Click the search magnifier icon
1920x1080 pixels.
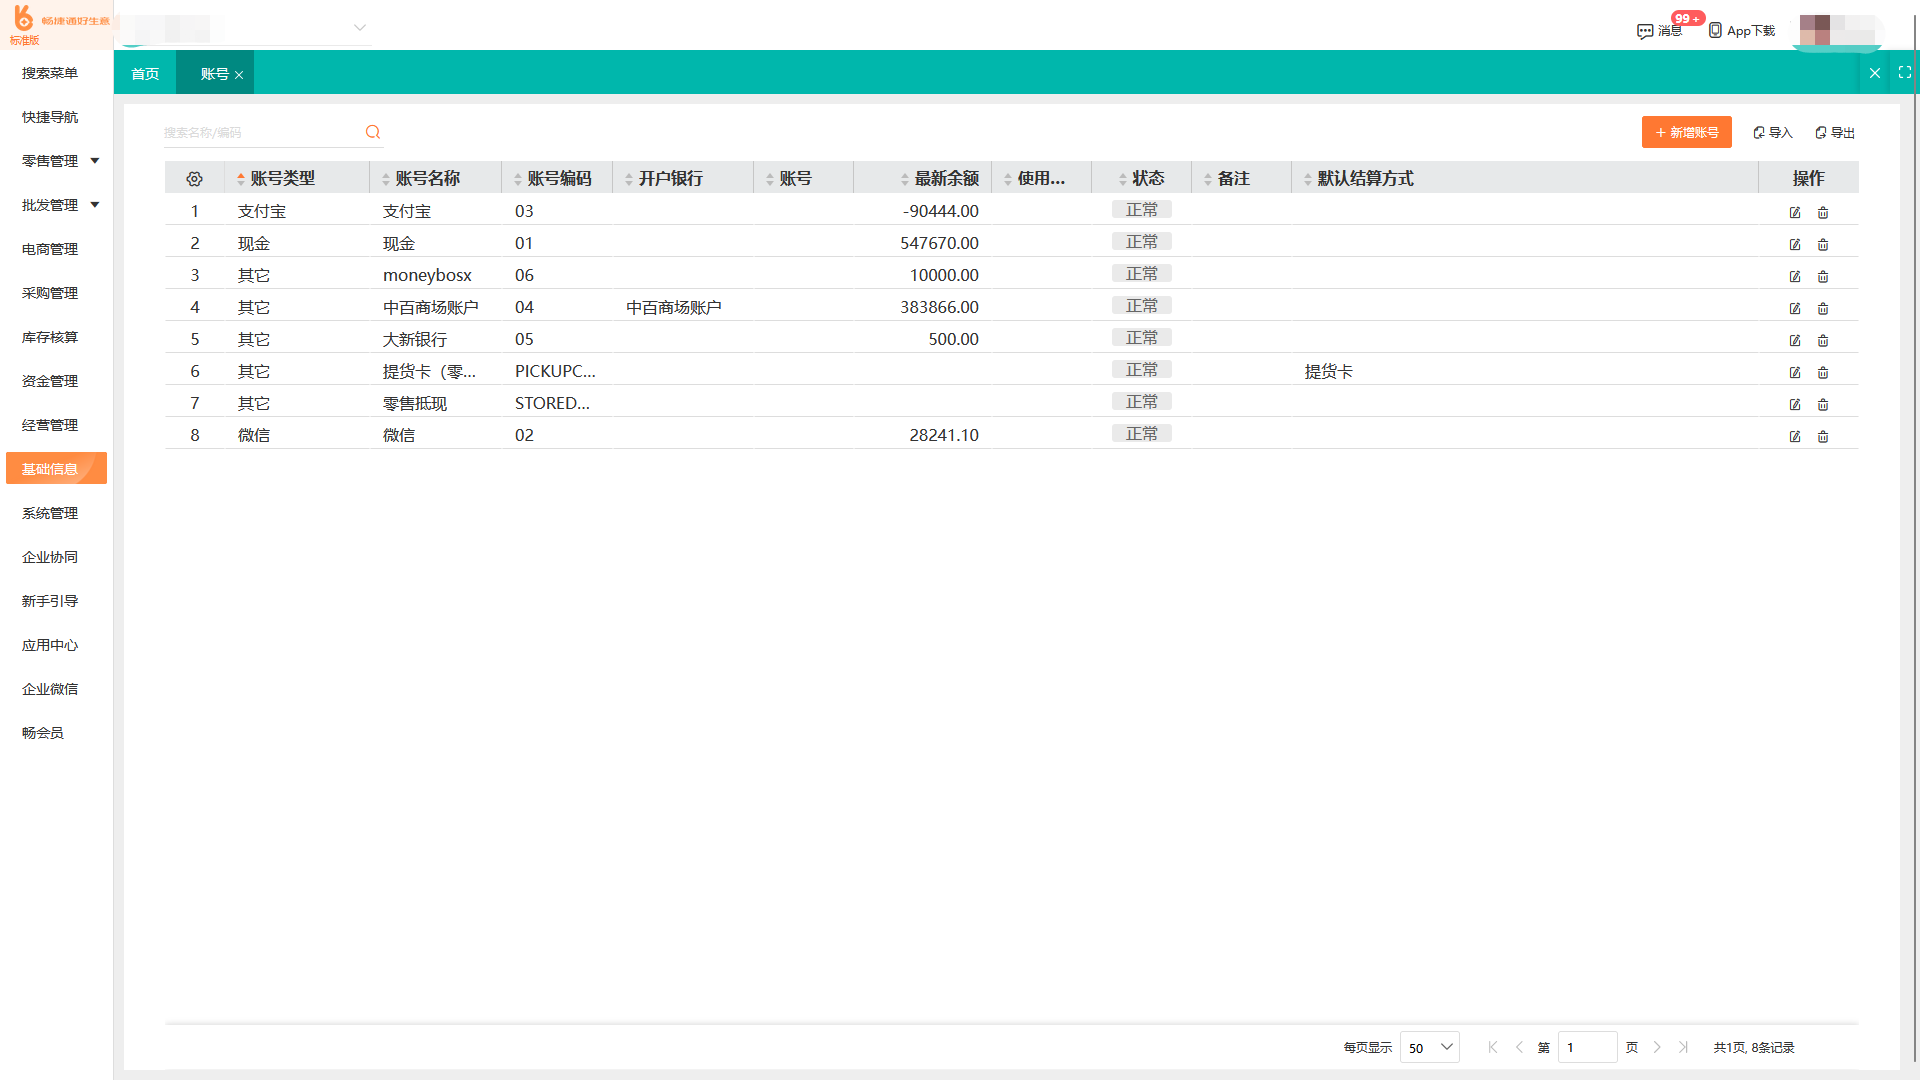(x=375, y=132)
